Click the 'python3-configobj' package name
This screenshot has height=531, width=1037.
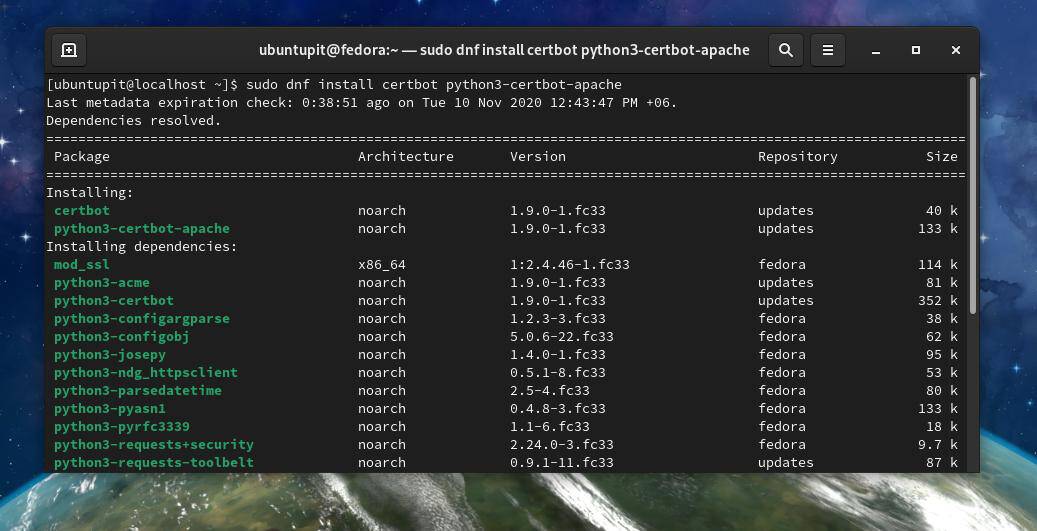click(122, 337)
